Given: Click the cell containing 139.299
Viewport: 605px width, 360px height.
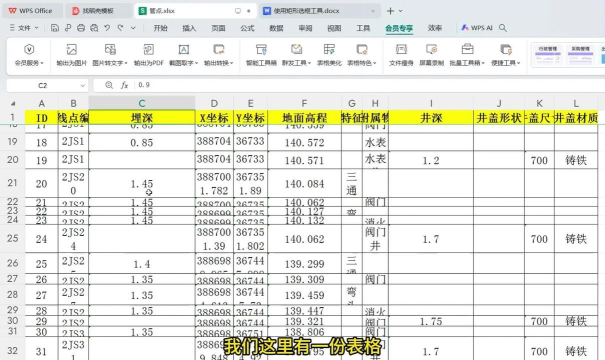Looking at the screenshot, I should [x=304, y=264].
